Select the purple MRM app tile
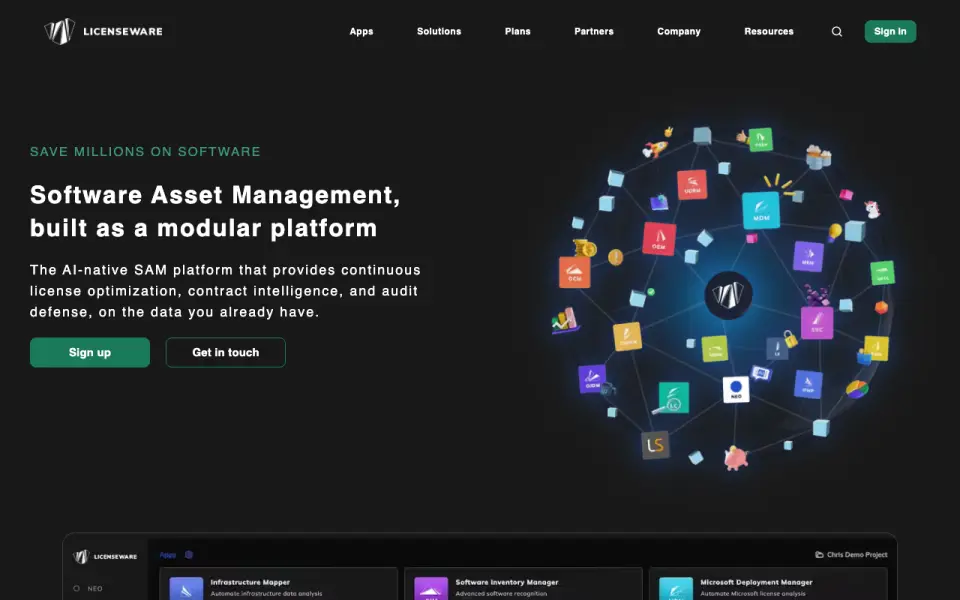960x600 pixels. tap(808, 256)
